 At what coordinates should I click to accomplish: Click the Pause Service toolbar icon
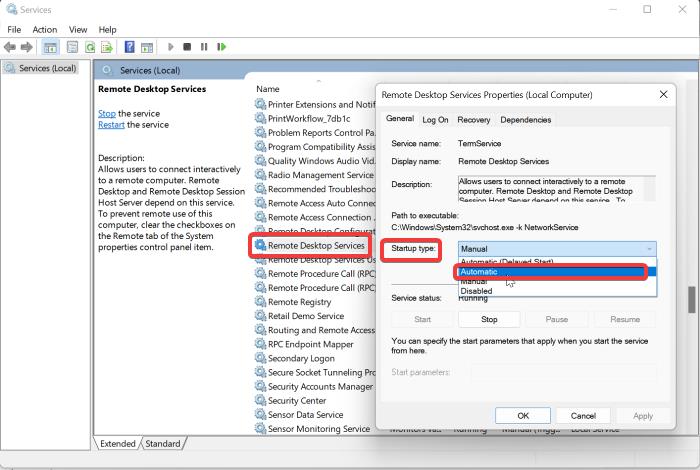tap(204, 47)
